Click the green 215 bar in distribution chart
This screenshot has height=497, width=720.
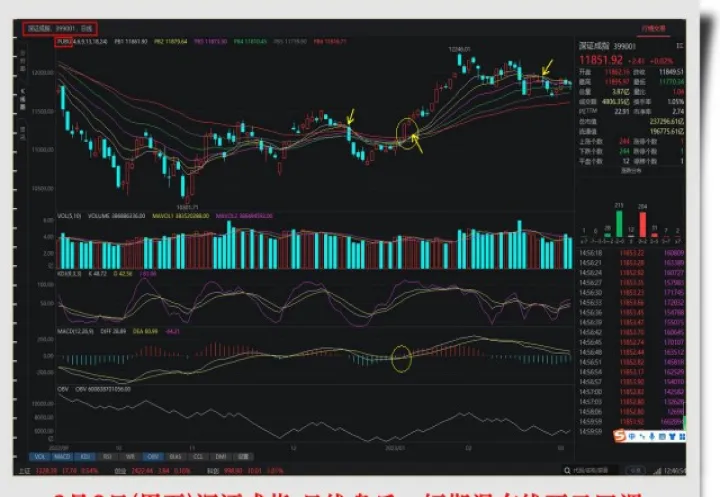[x=619, y=224]
